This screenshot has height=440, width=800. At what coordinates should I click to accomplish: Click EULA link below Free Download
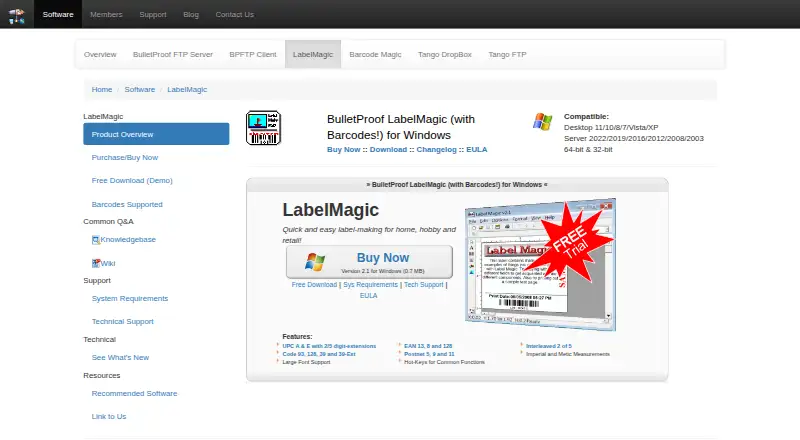(x=368, y=296)
